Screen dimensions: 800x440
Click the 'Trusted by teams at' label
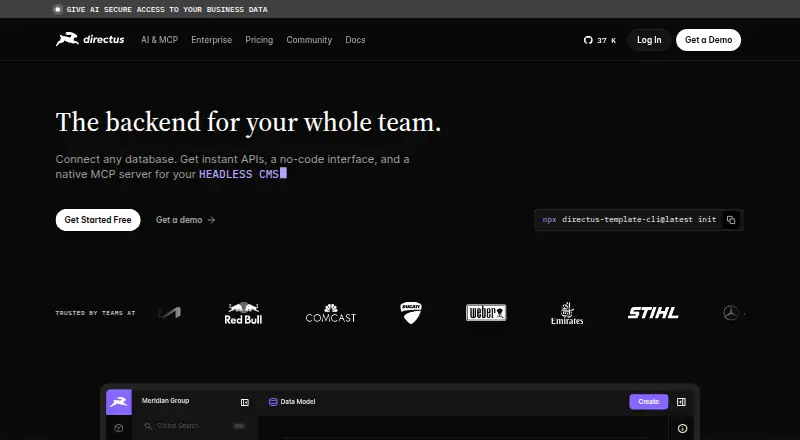click(x=95, y=313)
